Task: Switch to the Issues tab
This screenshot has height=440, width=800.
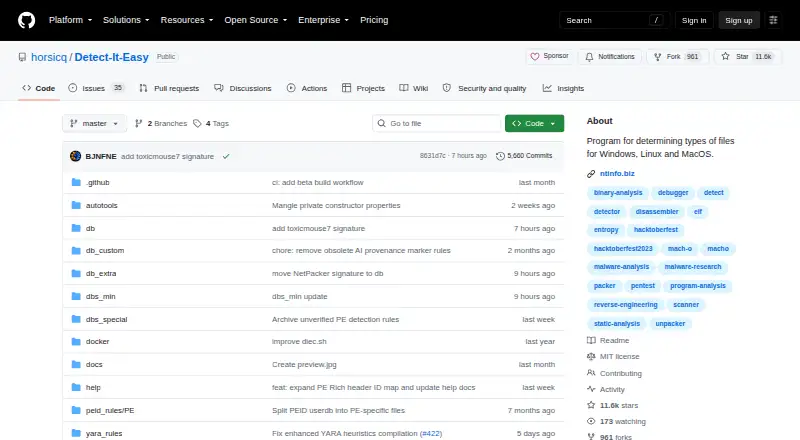Action: click(x=96, y=88)
